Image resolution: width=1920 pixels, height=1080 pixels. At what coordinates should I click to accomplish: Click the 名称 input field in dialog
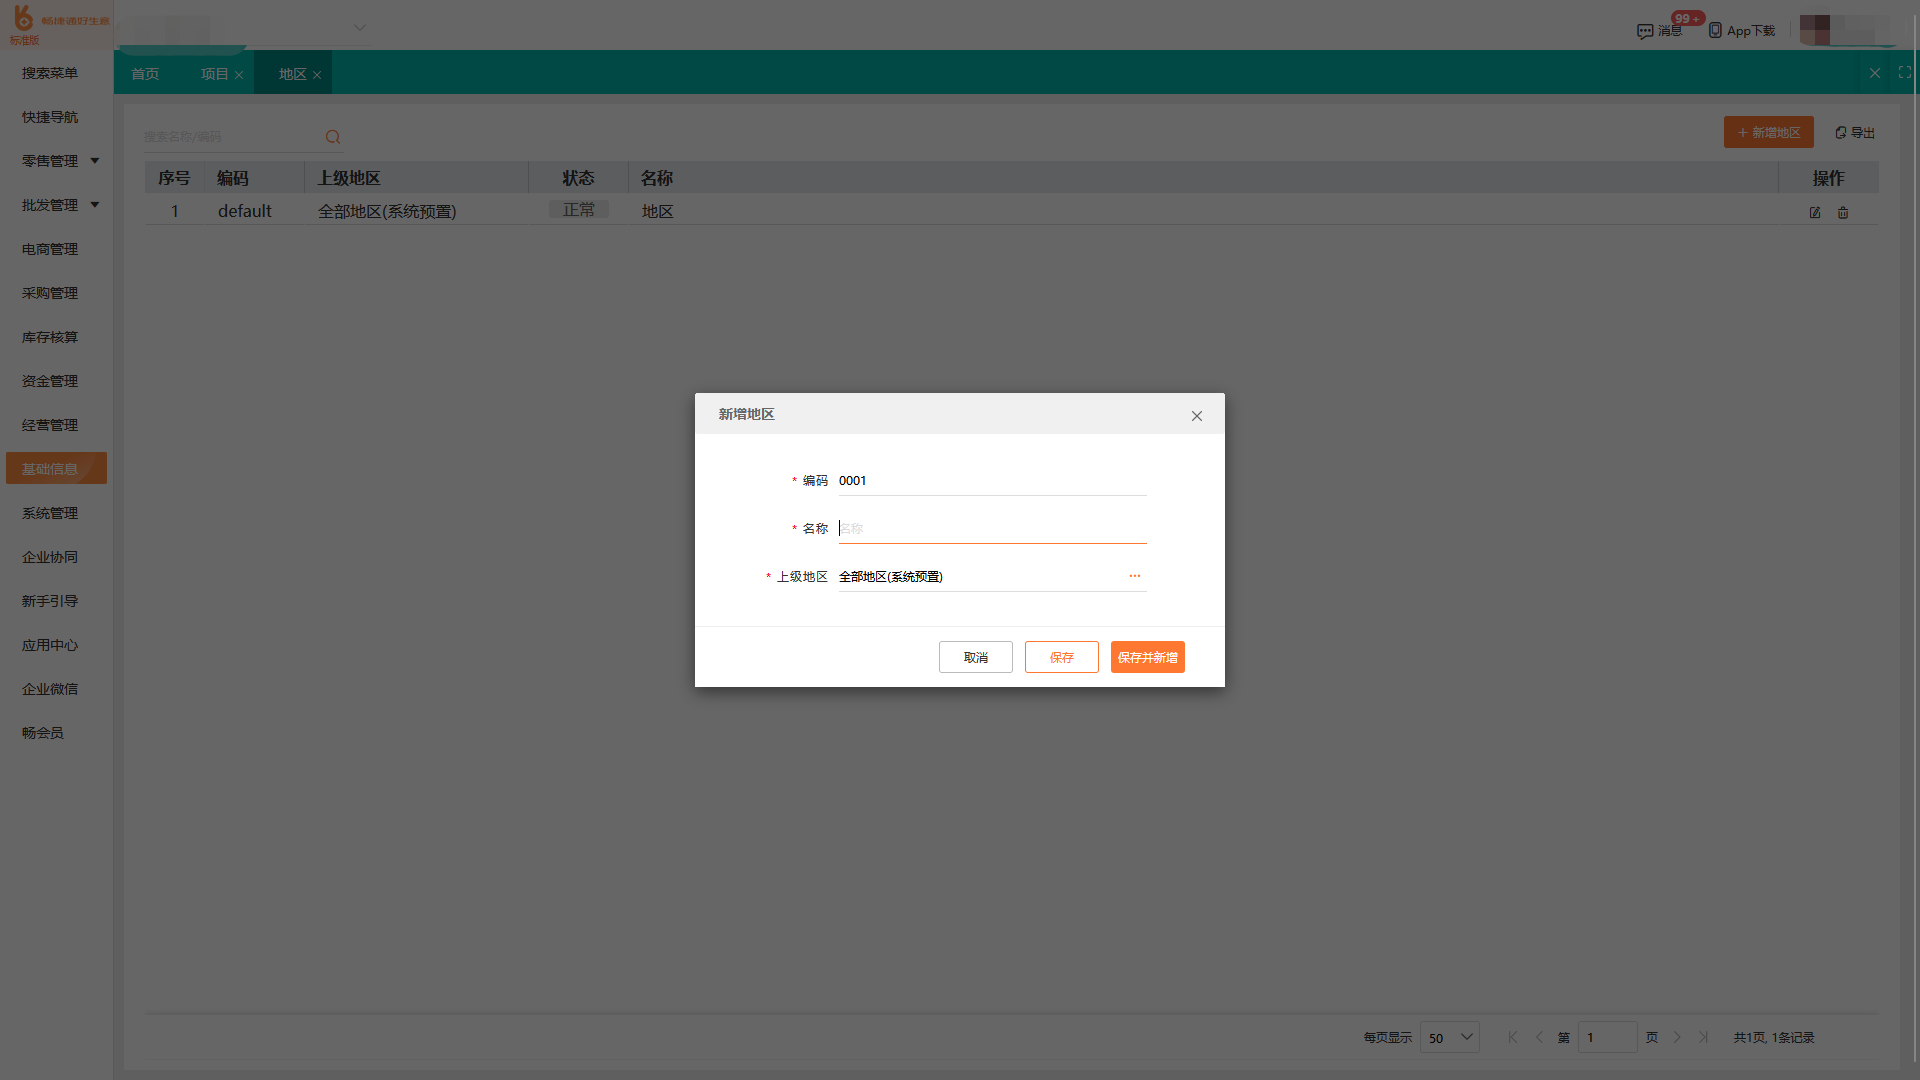coord(990,527)
